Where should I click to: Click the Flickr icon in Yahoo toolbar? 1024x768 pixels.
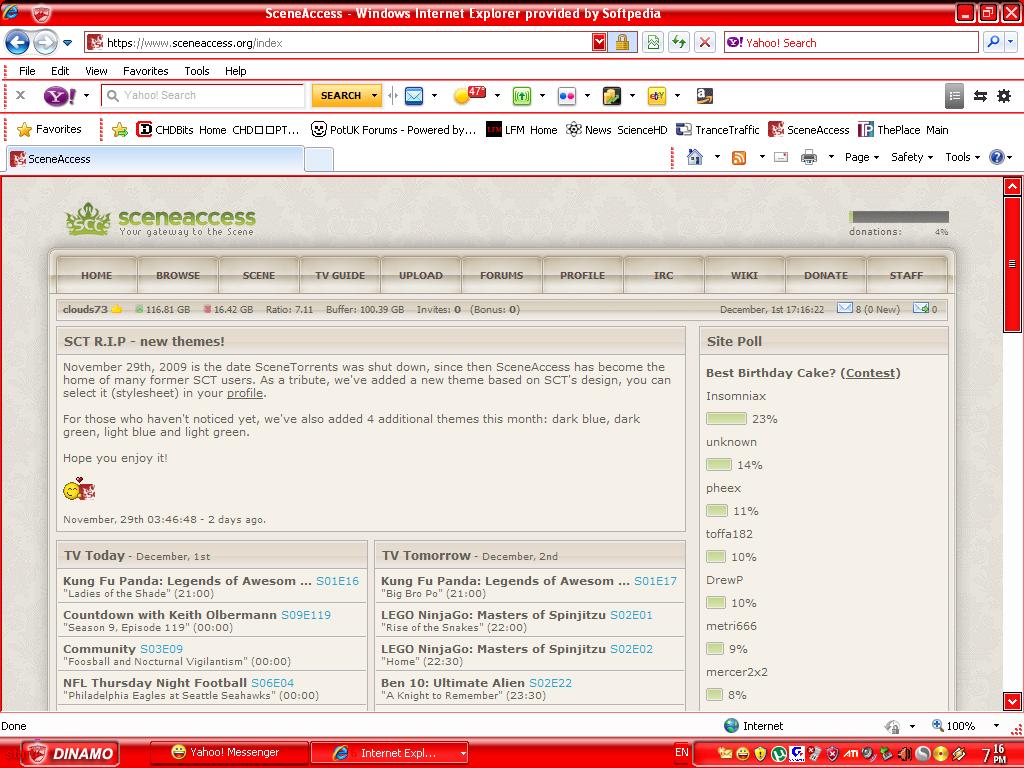[567, 96]
